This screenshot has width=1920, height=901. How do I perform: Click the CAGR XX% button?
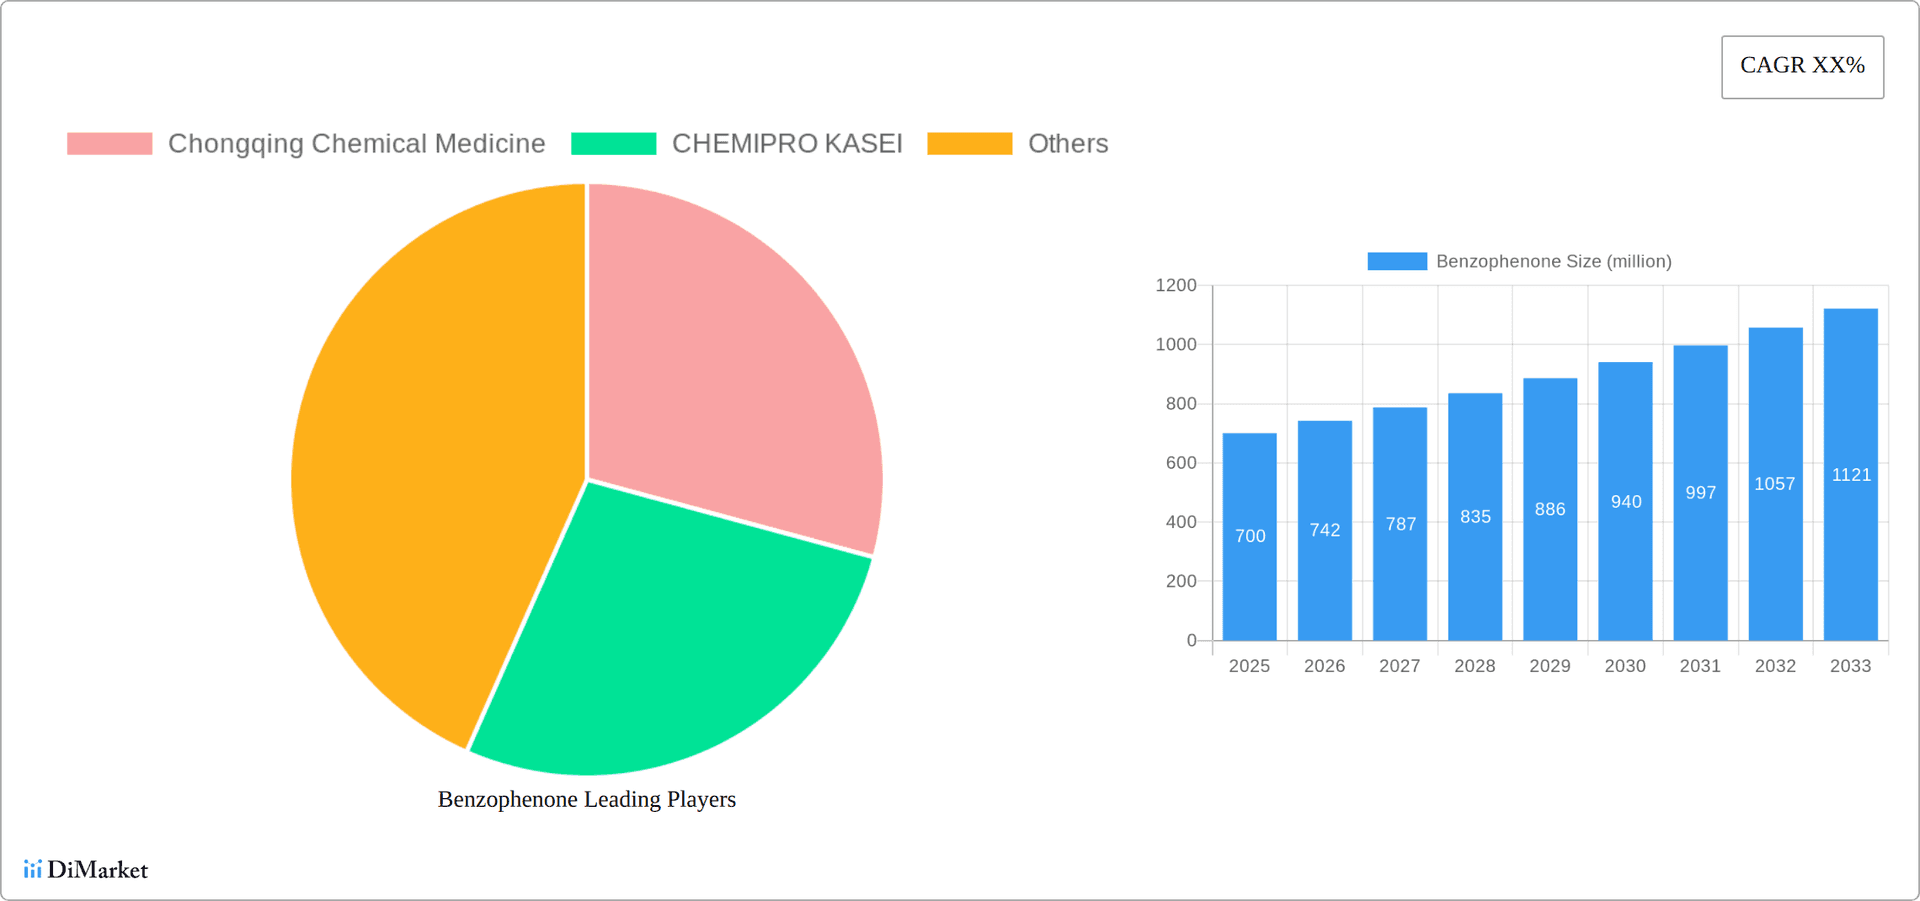click(x=1802, y=66)
